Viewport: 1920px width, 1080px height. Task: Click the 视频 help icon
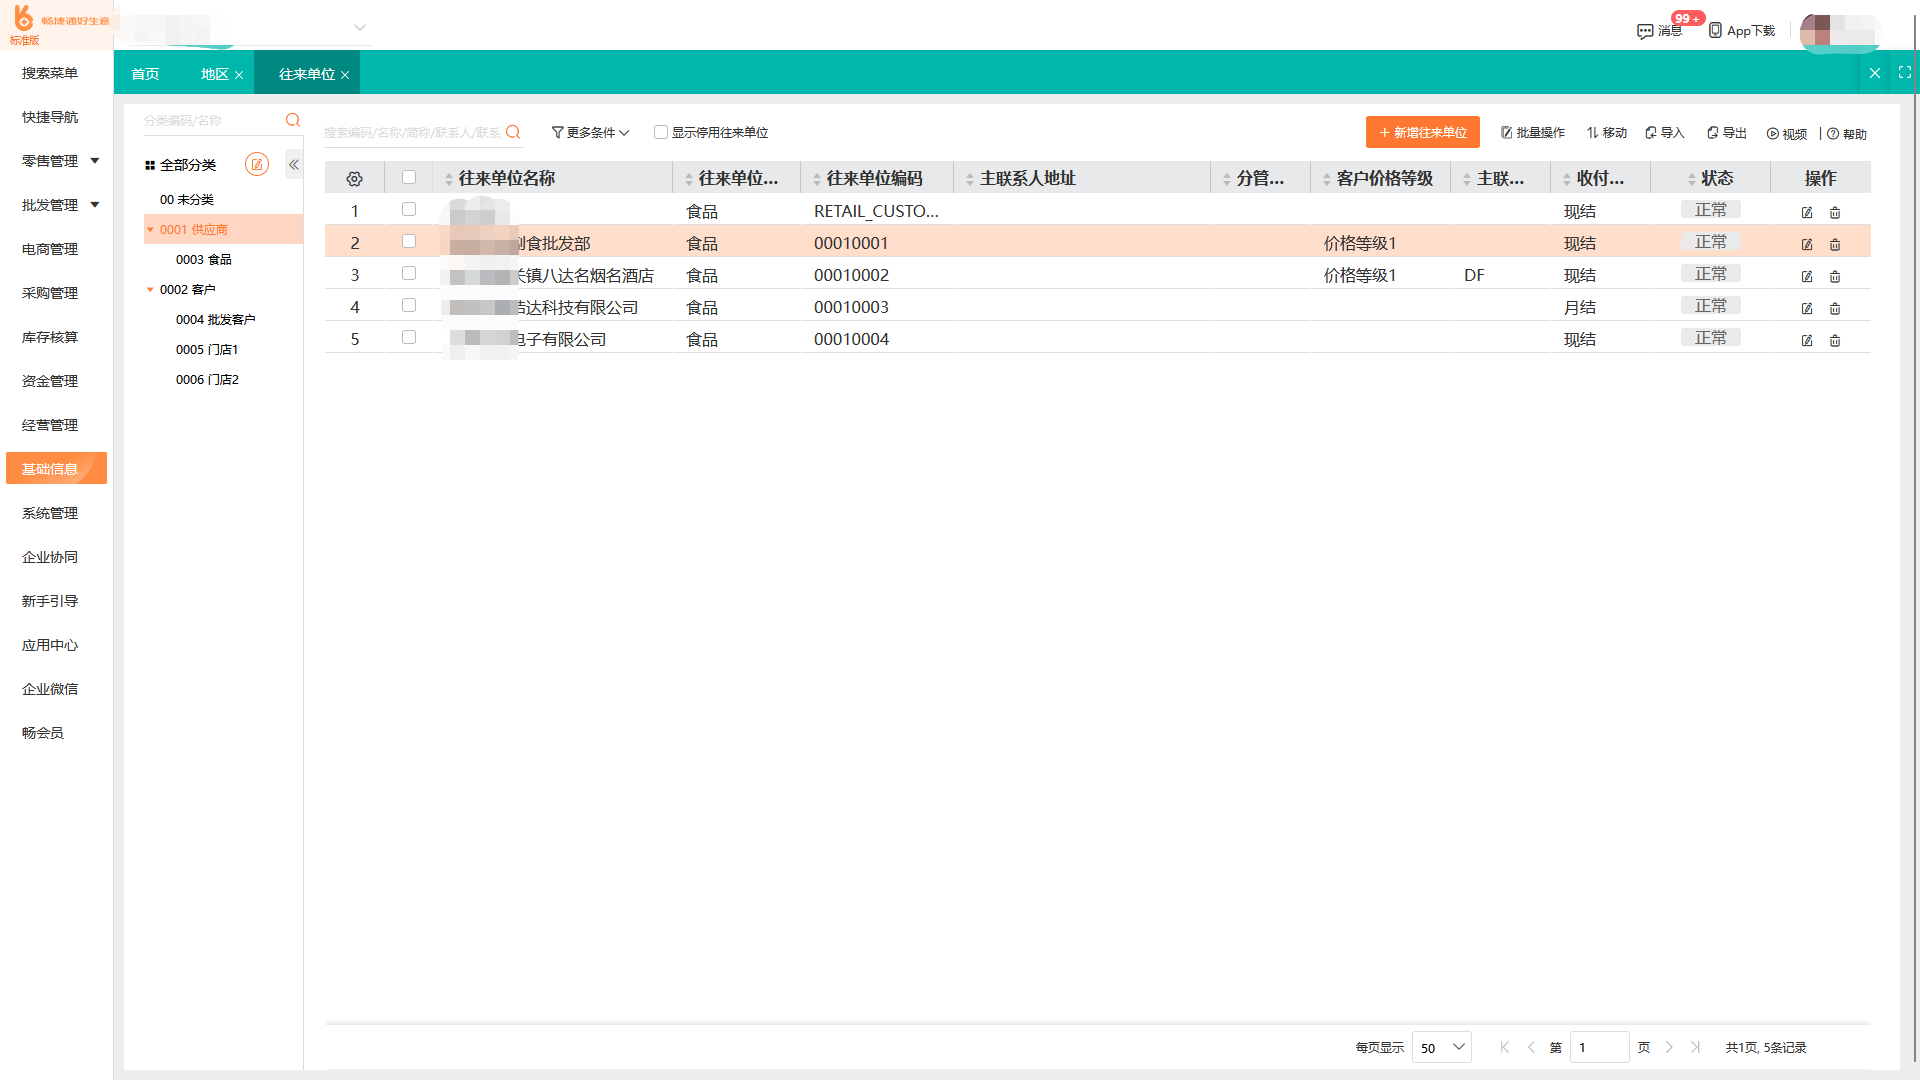1787,132
